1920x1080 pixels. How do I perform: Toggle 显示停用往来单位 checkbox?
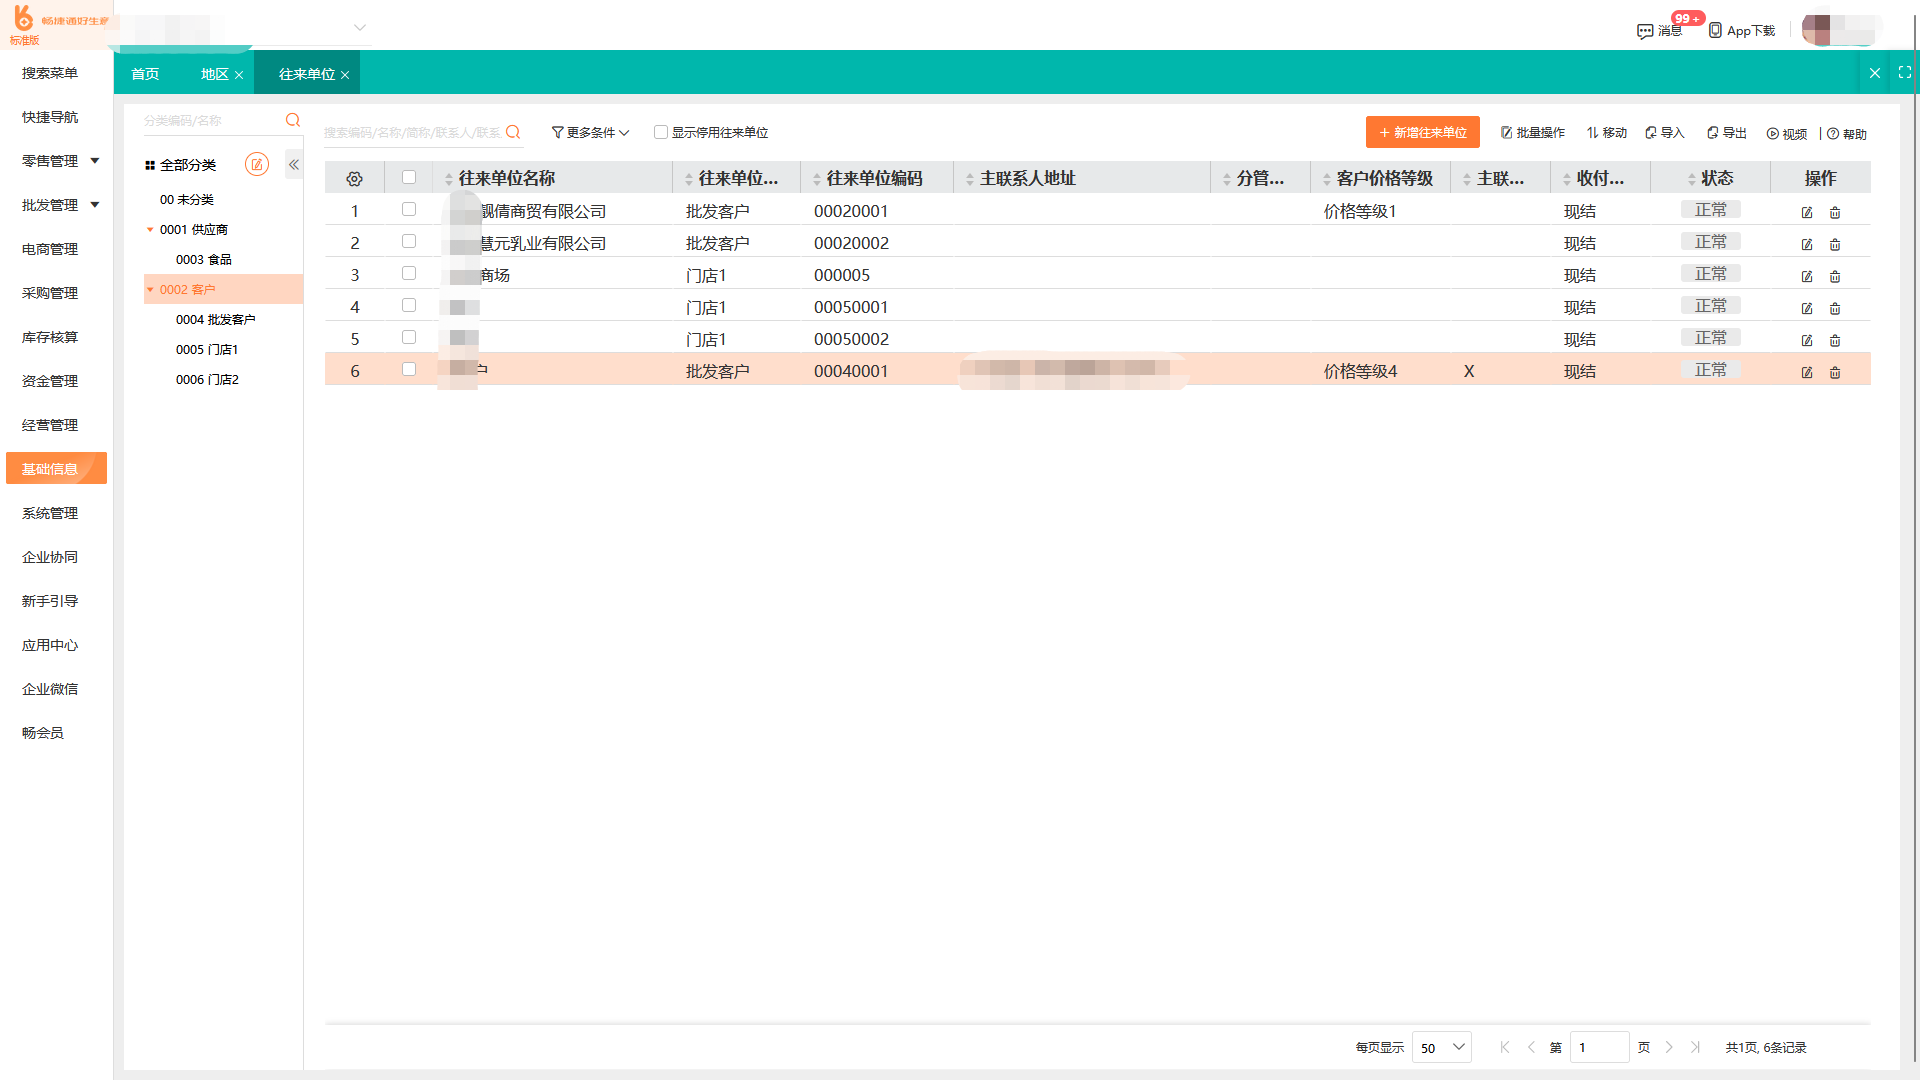[663, 132]
